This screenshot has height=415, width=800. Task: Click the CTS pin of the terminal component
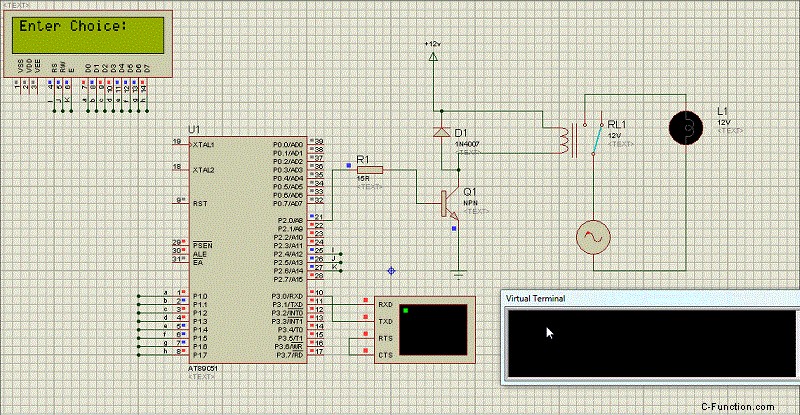[x=384, y=354]
